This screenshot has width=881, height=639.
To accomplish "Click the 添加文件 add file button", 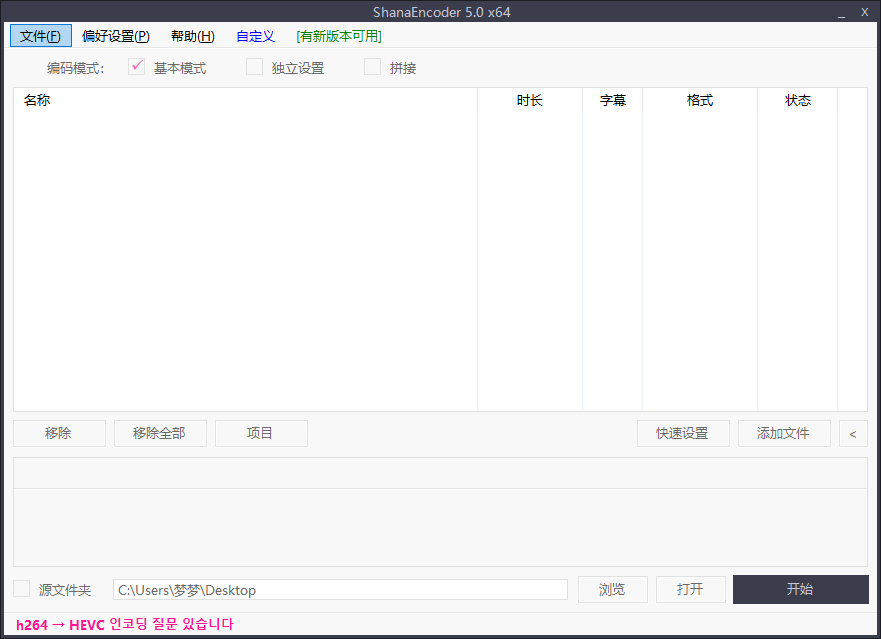I will click(784, 432).
